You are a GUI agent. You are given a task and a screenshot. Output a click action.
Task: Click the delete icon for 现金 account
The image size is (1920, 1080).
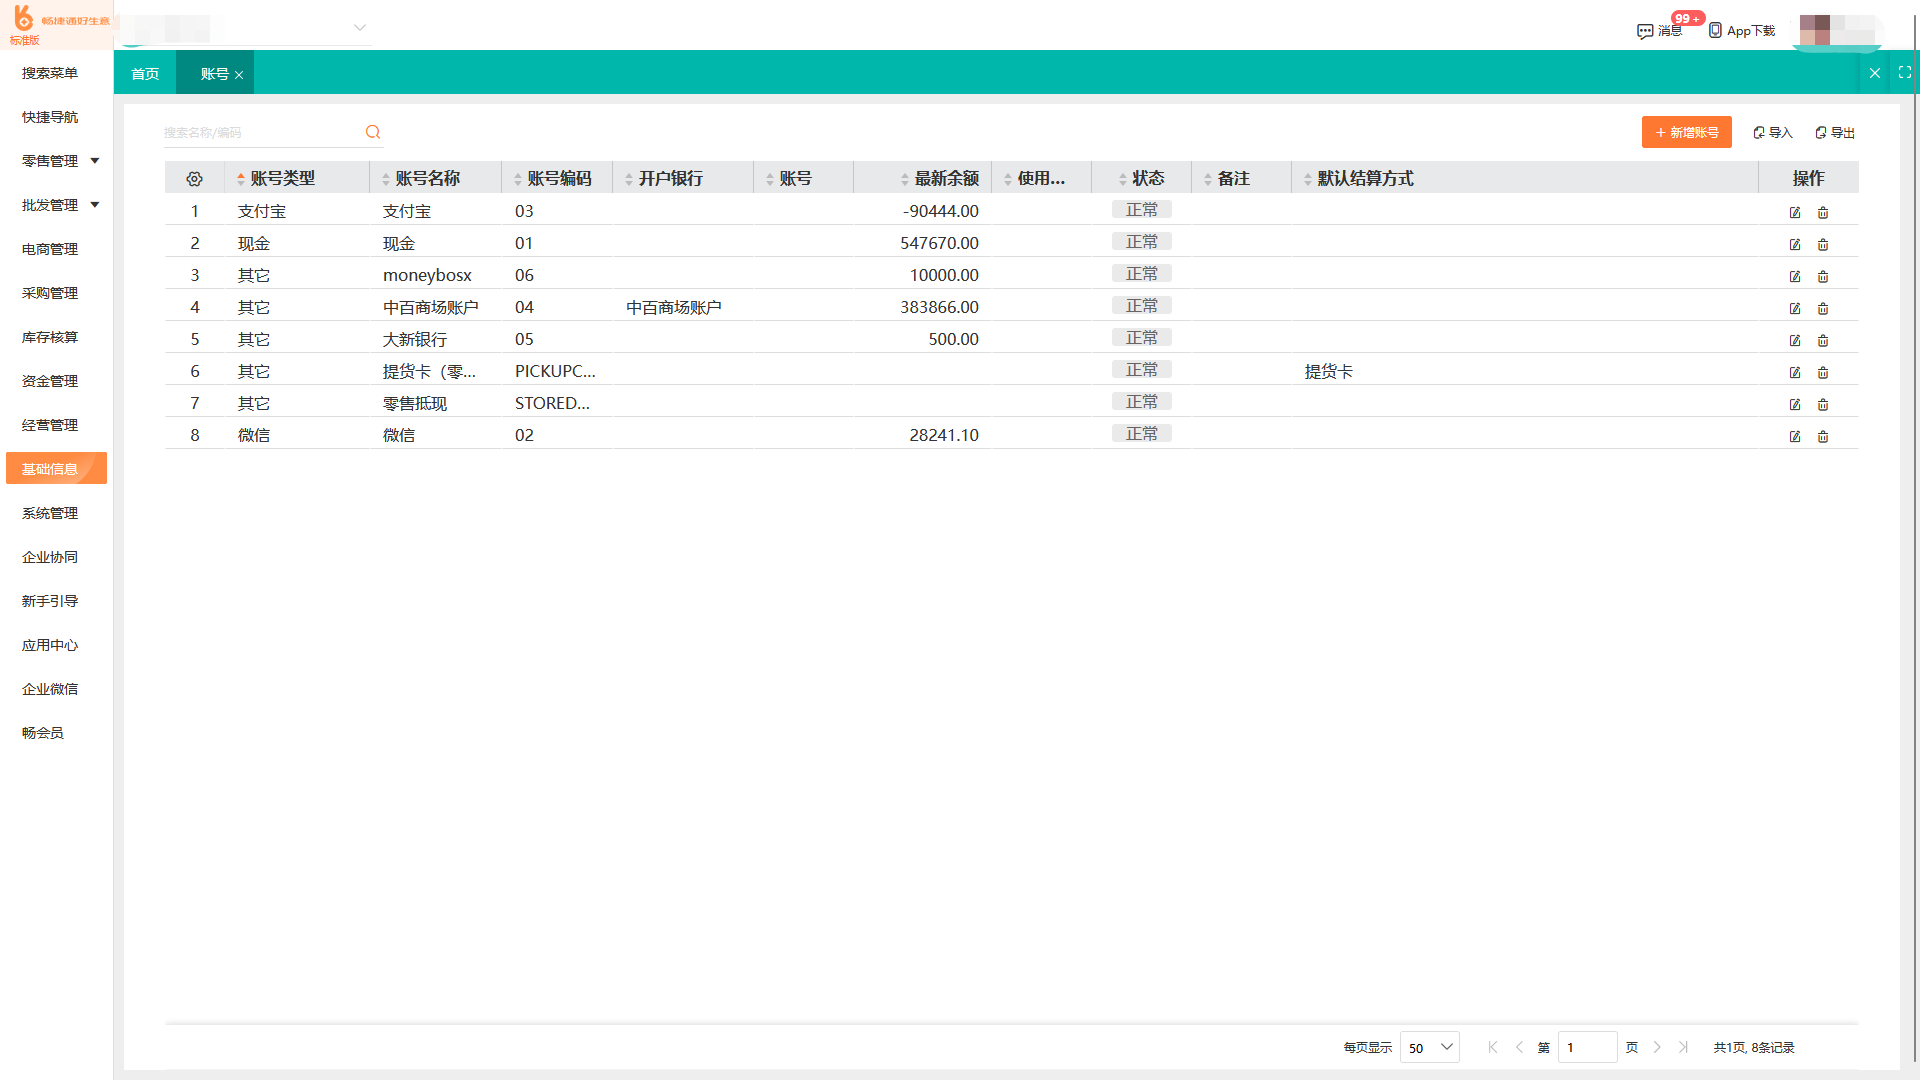click(x=1824, y=243)
